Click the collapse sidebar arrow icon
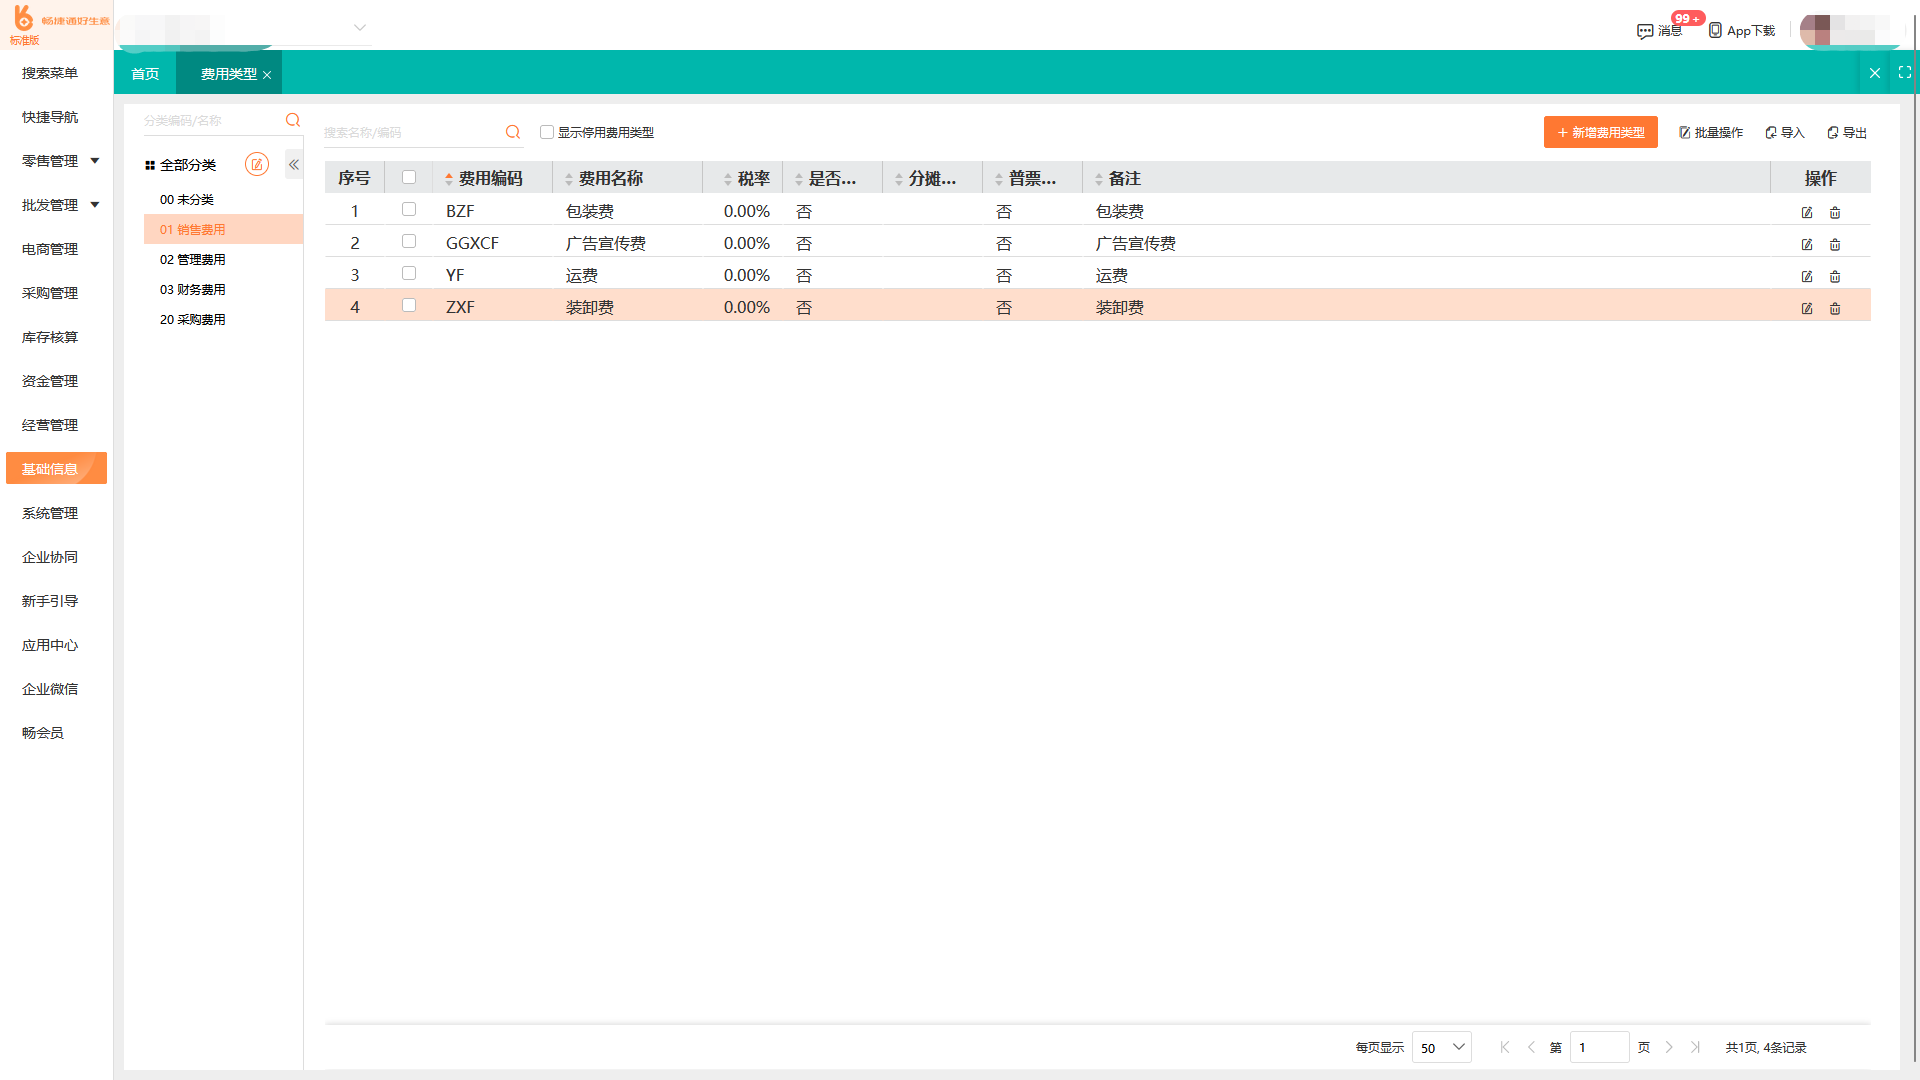 point(294,165)
